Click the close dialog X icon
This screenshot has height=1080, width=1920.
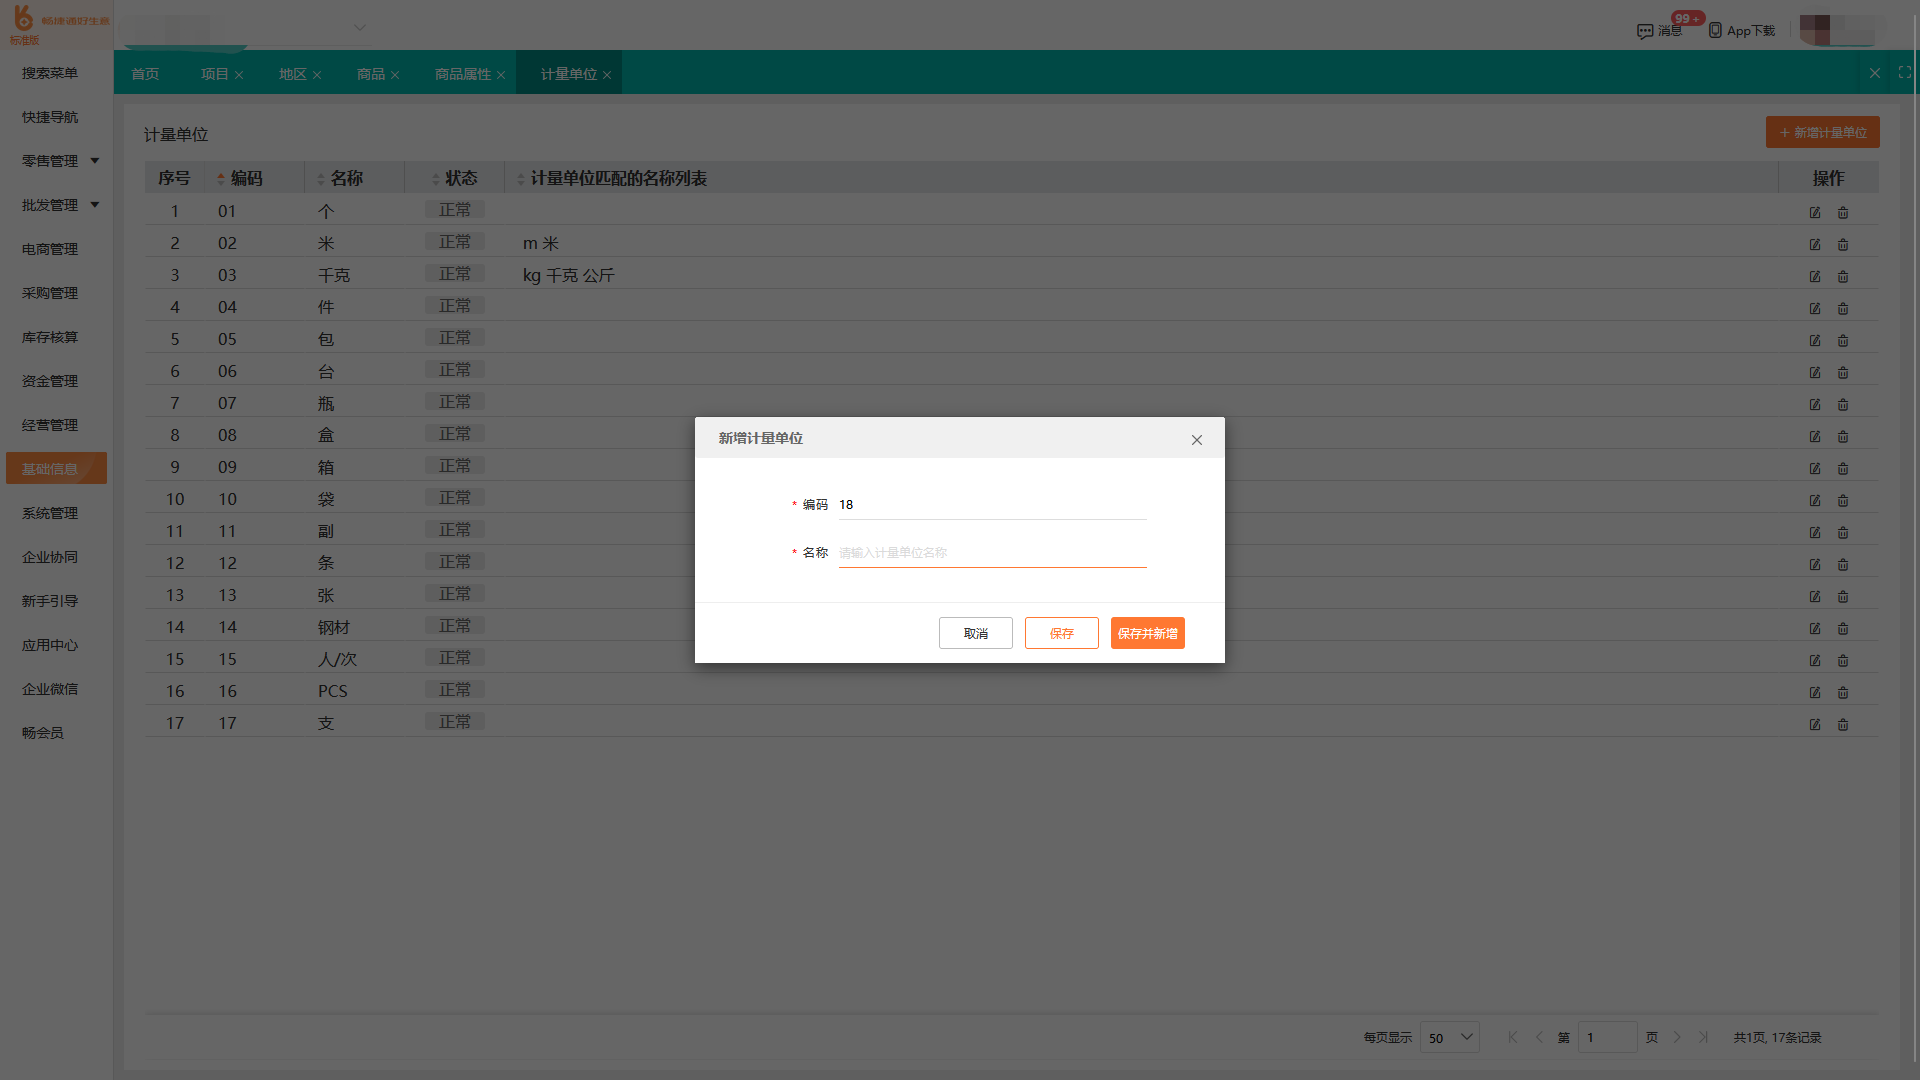click(1197, 439)
